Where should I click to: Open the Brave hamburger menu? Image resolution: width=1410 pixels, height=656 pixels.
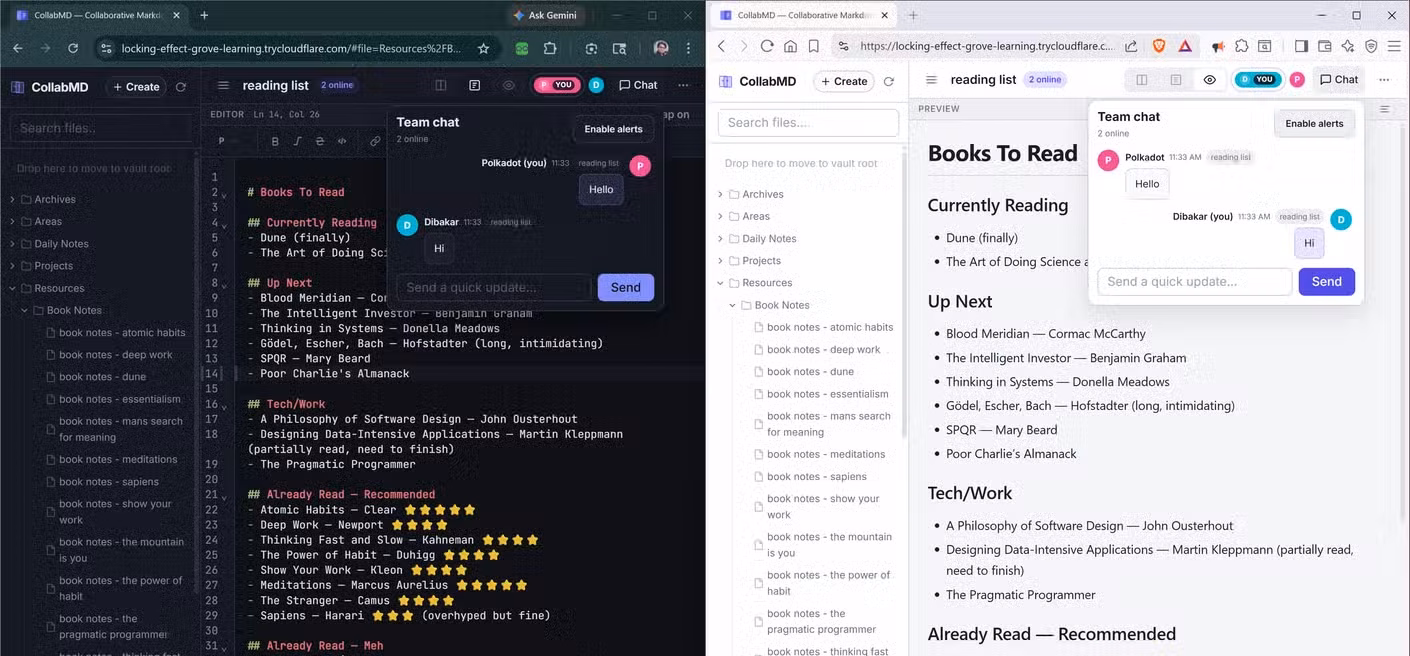coord(1394,46)
